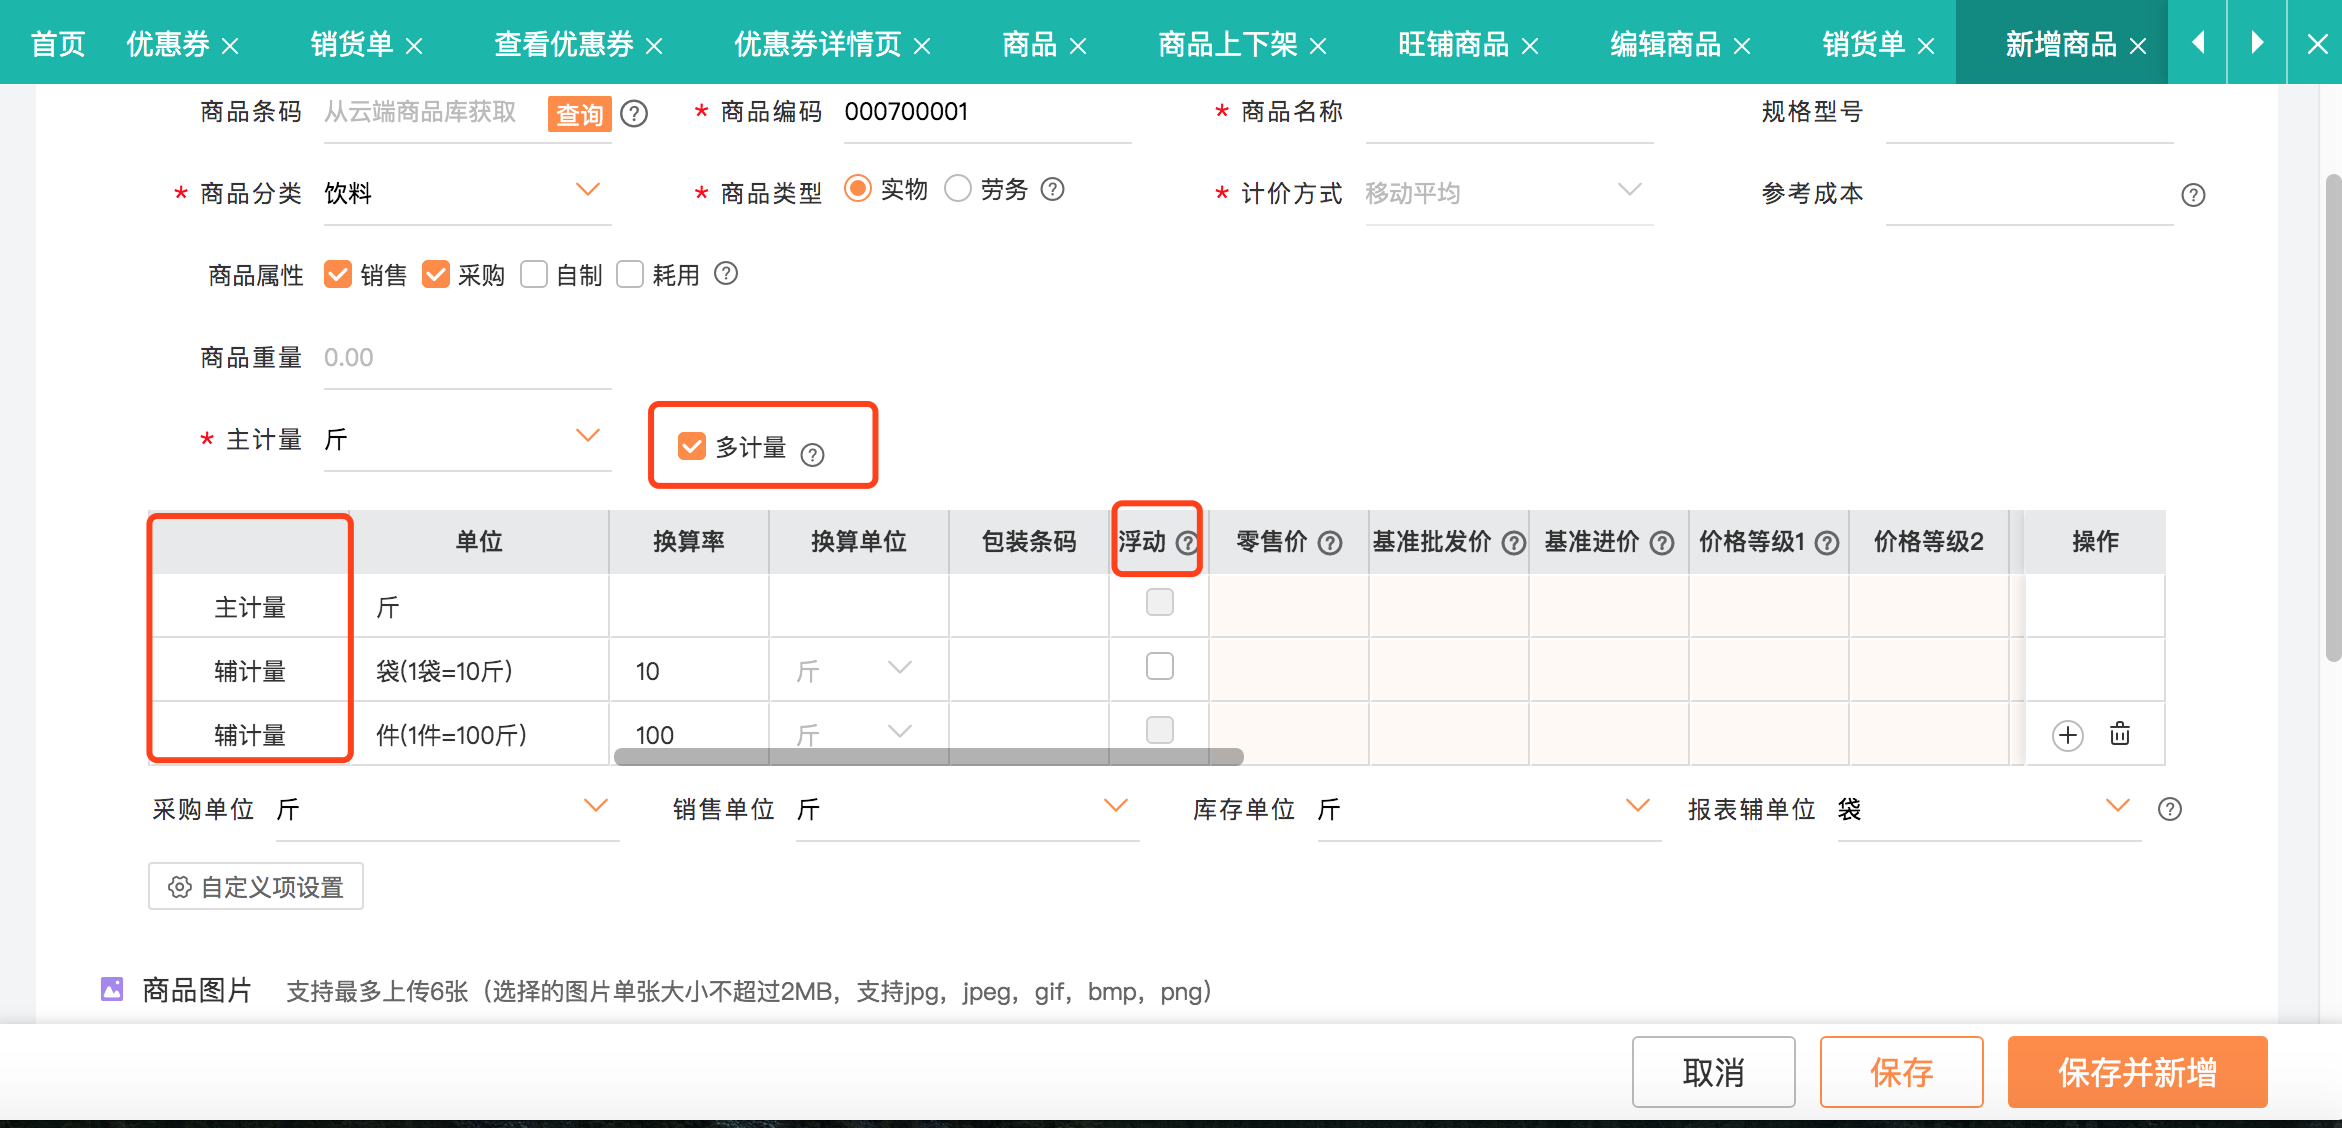Switch to the 商品上下架 tab
2342x1128 pixels.
coord(1225,40)
